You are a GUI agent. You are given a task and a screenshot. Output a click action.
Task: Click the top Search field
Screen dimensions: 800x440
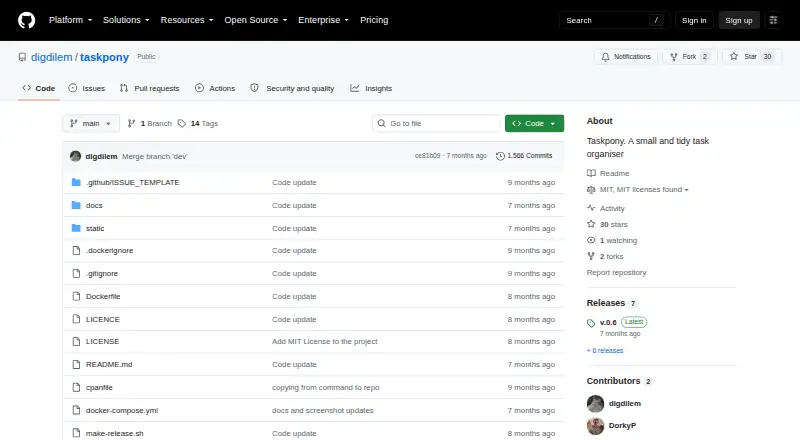tap(614, 20)
